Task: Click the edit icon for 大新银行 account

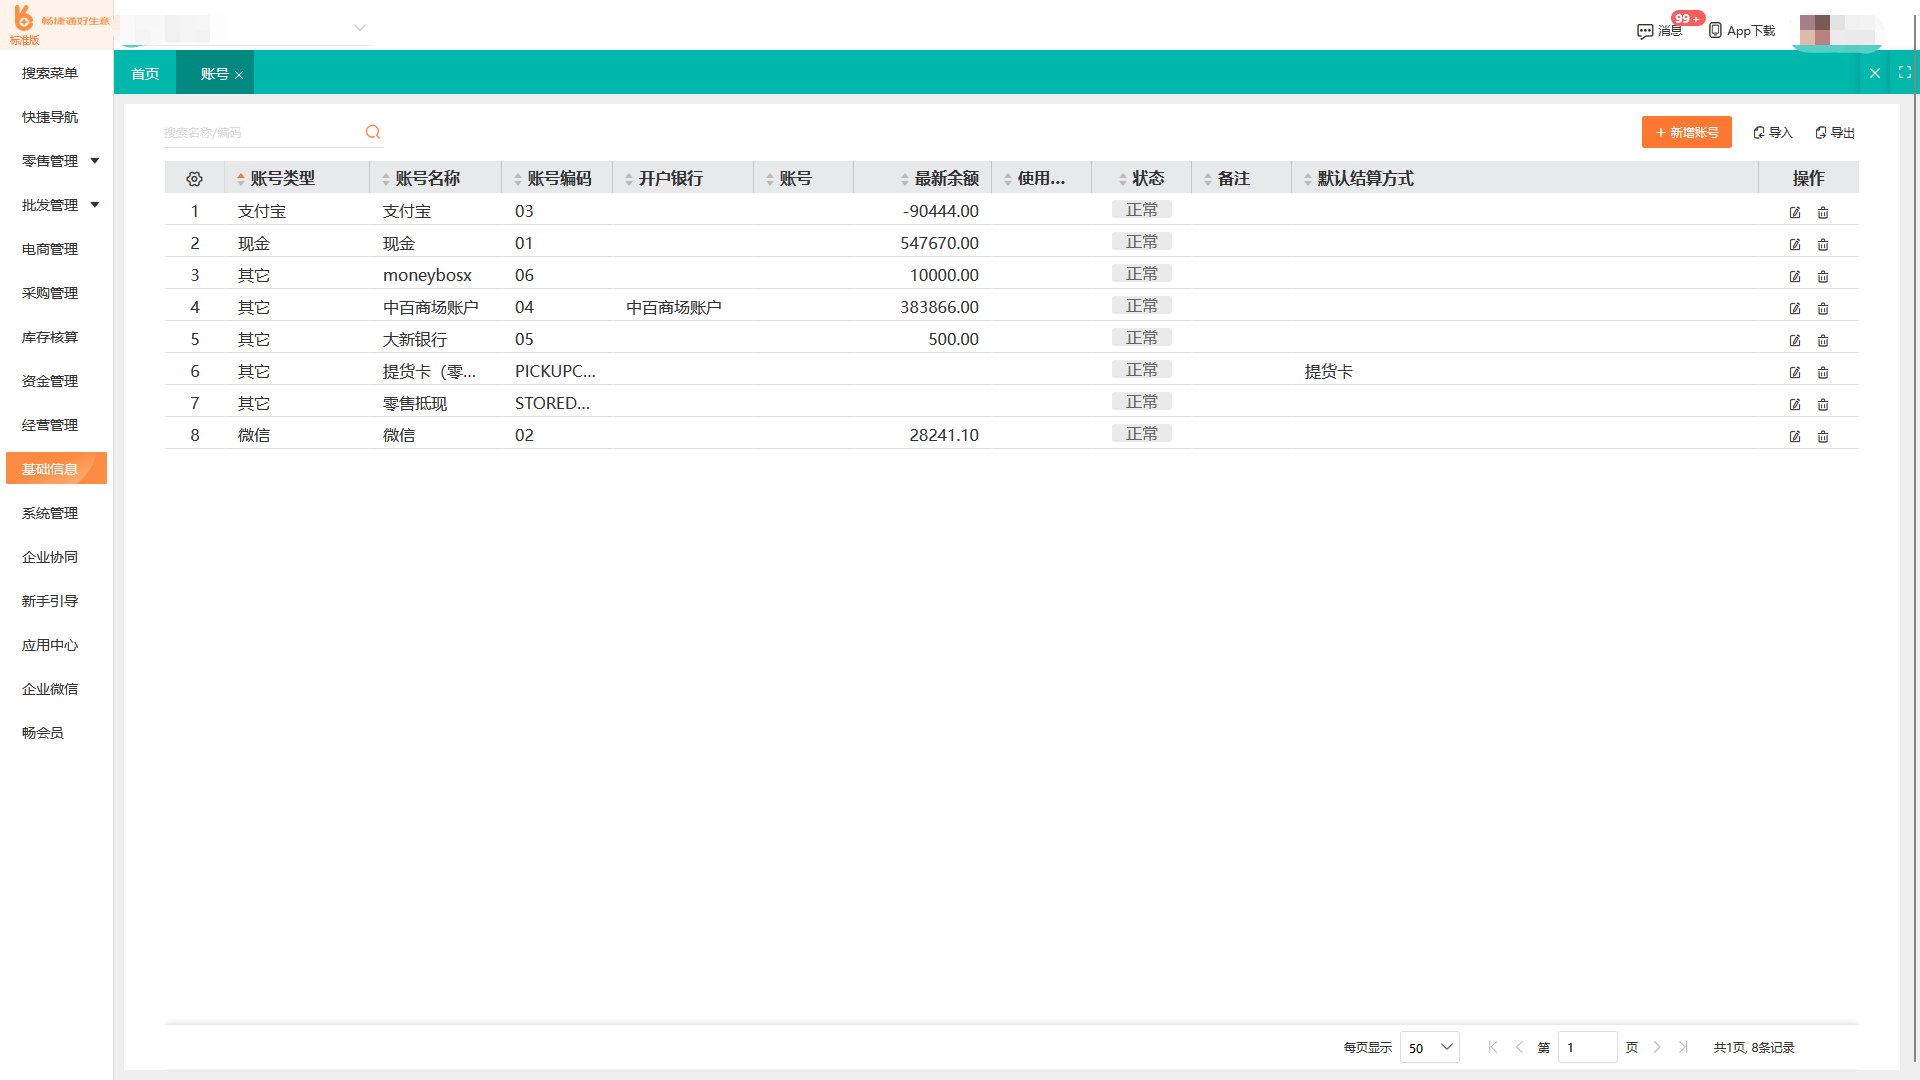Action: (1795, 339)
